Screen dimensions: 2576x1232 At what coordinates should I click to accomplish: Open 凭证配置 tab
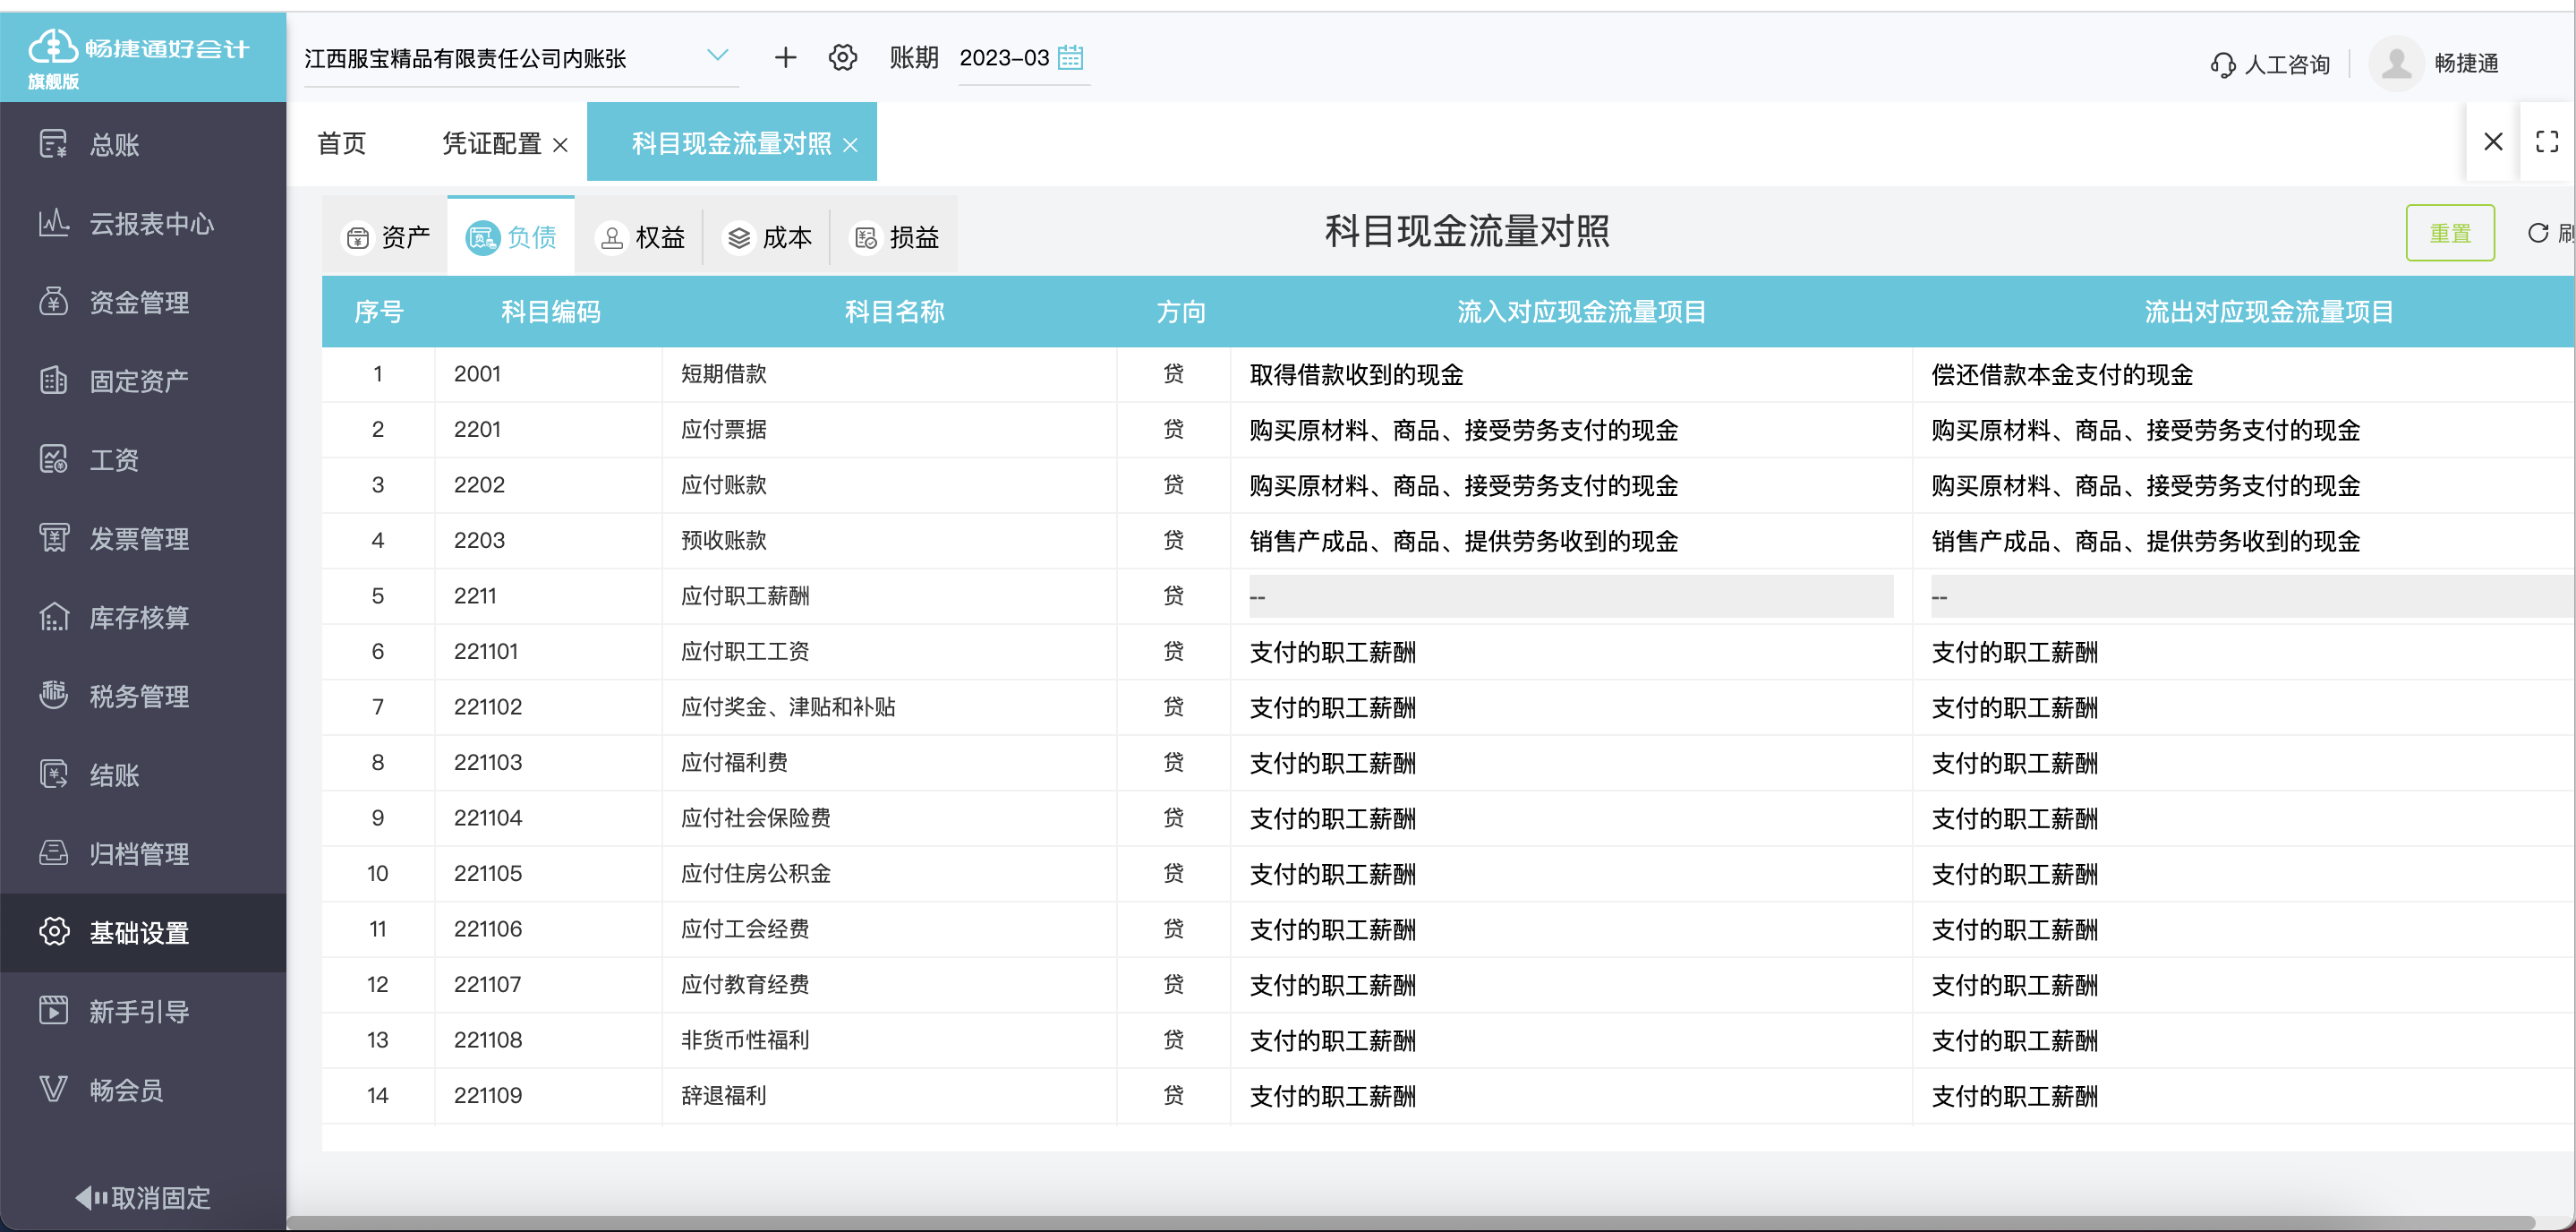click(484, 143)
